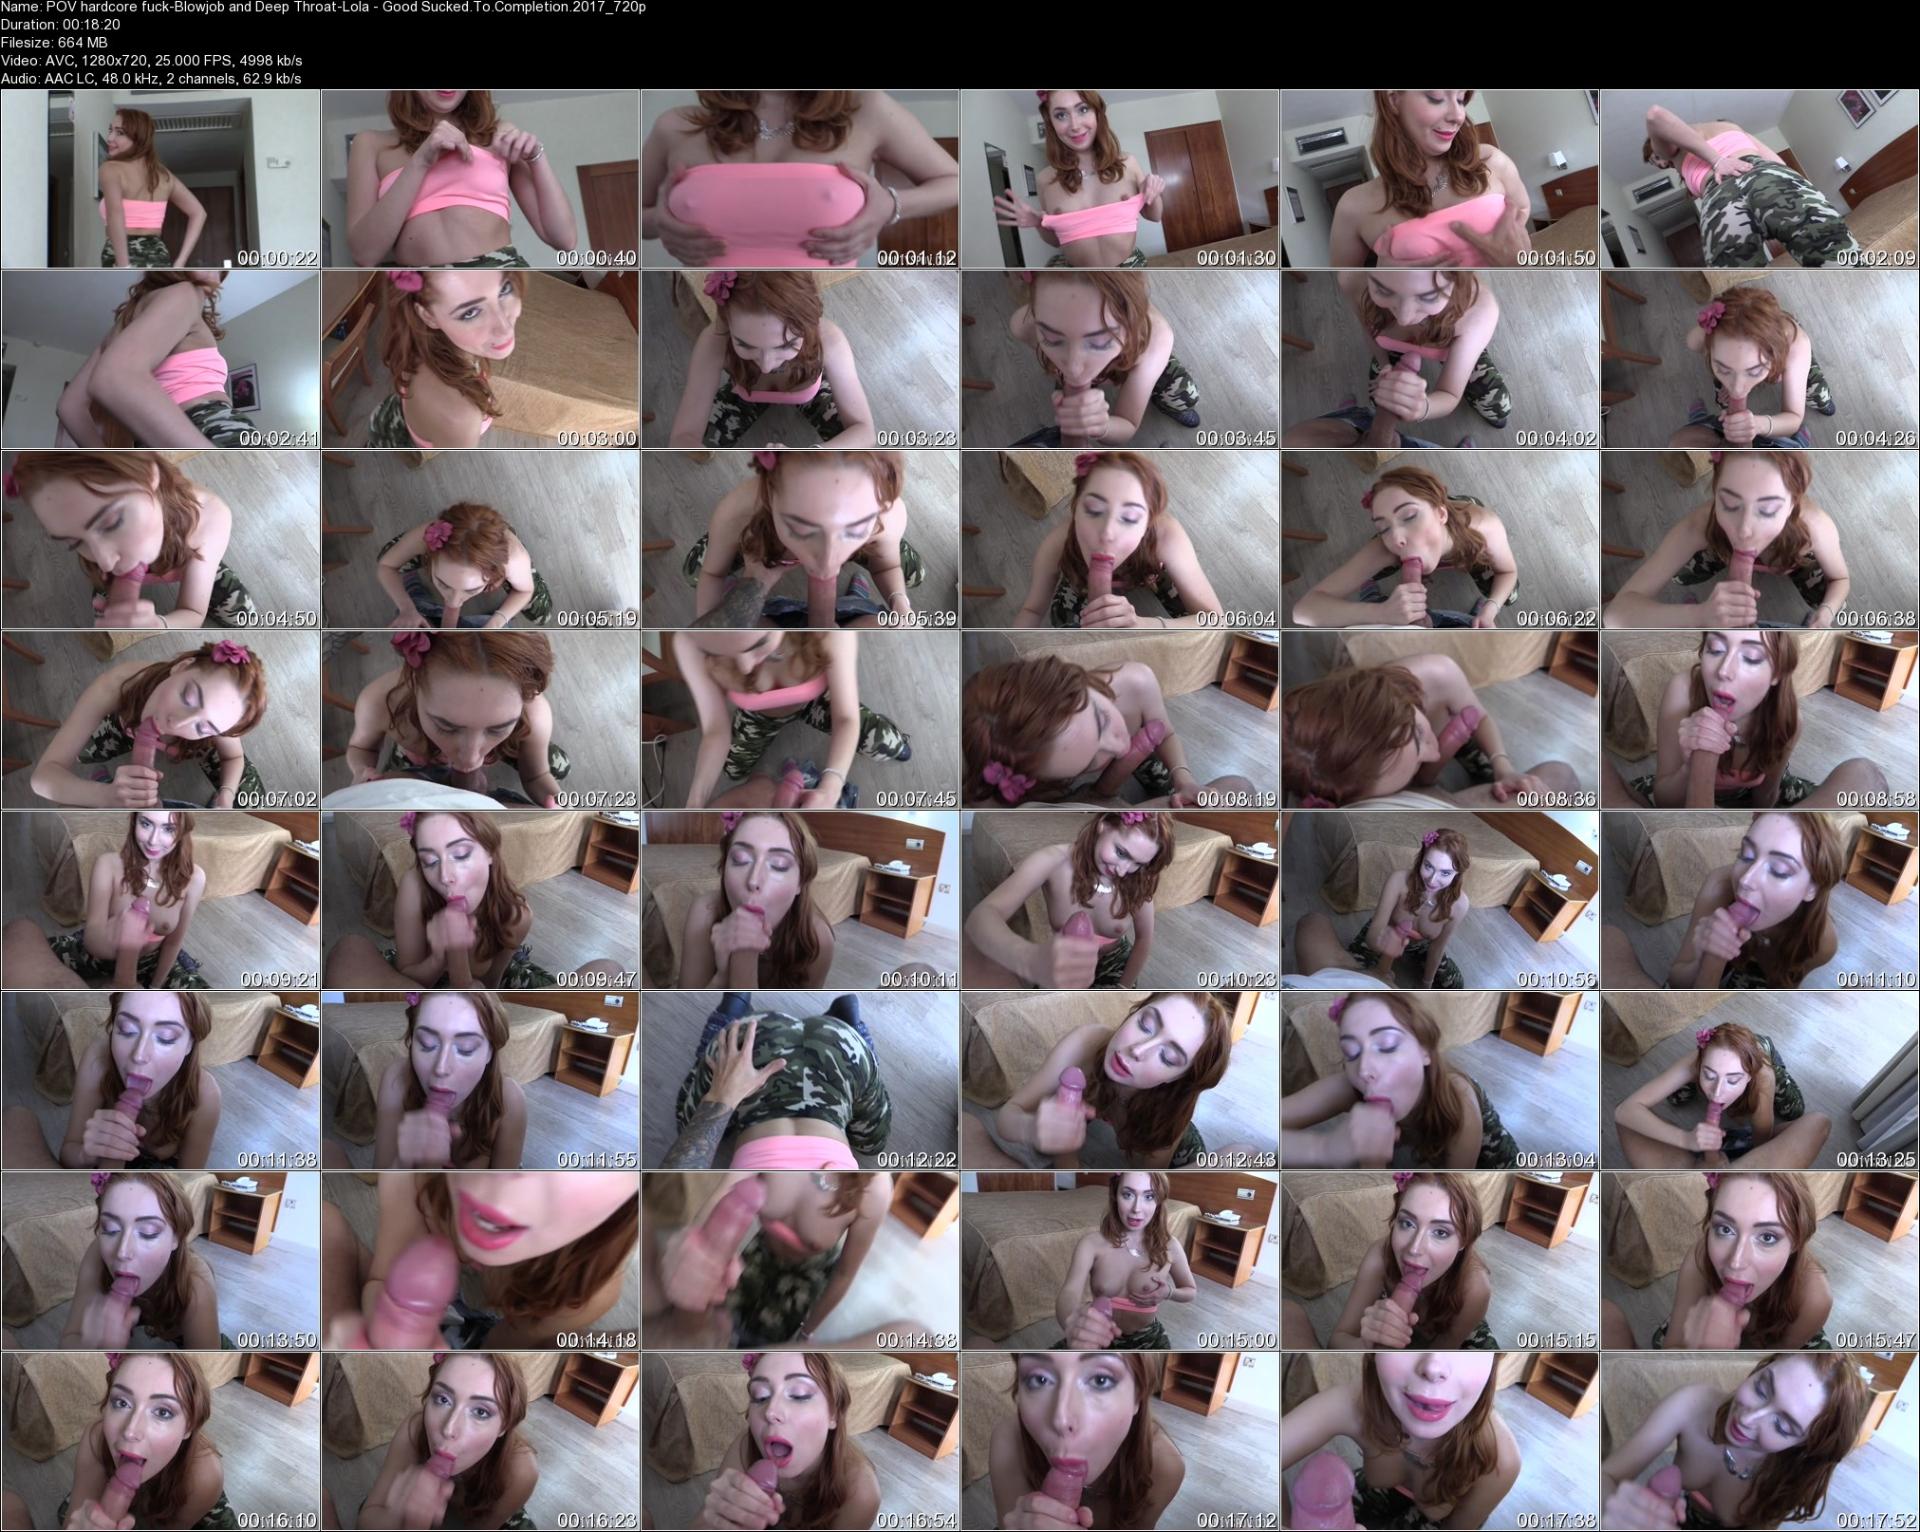Click the frame labeled 00:12:22
The width and height of the screenshot is (1920, 1532).
point(799,1080)
